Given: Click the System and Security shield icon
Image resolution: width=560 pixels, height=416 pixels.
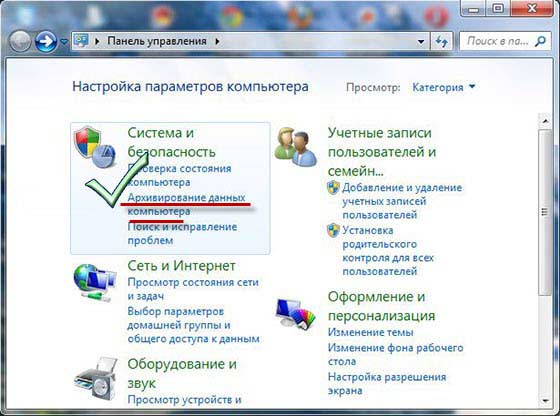Looking at the screenshot, I should (95, 147).
